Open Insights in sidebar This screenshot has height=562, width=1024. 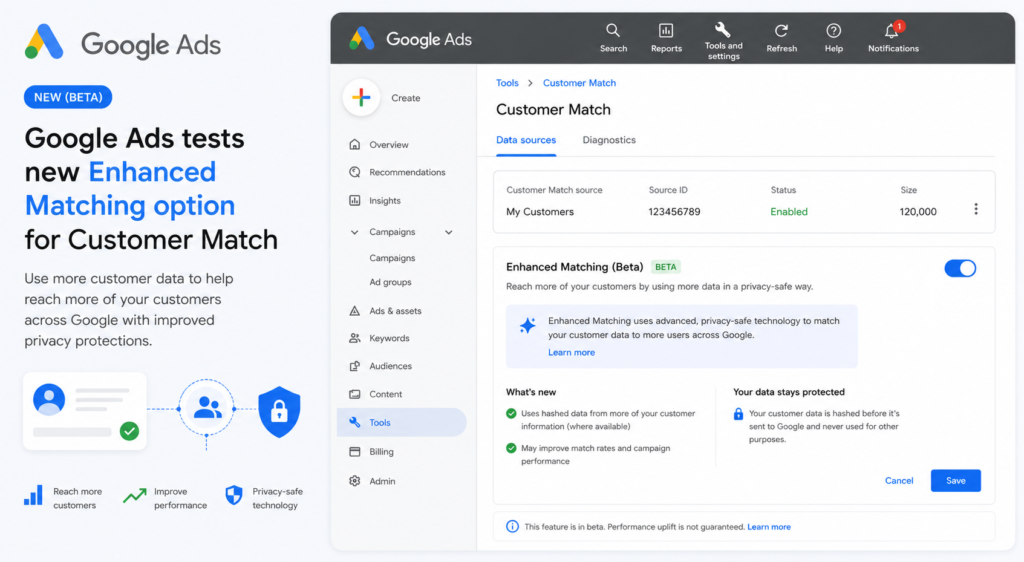coord(376,201)
